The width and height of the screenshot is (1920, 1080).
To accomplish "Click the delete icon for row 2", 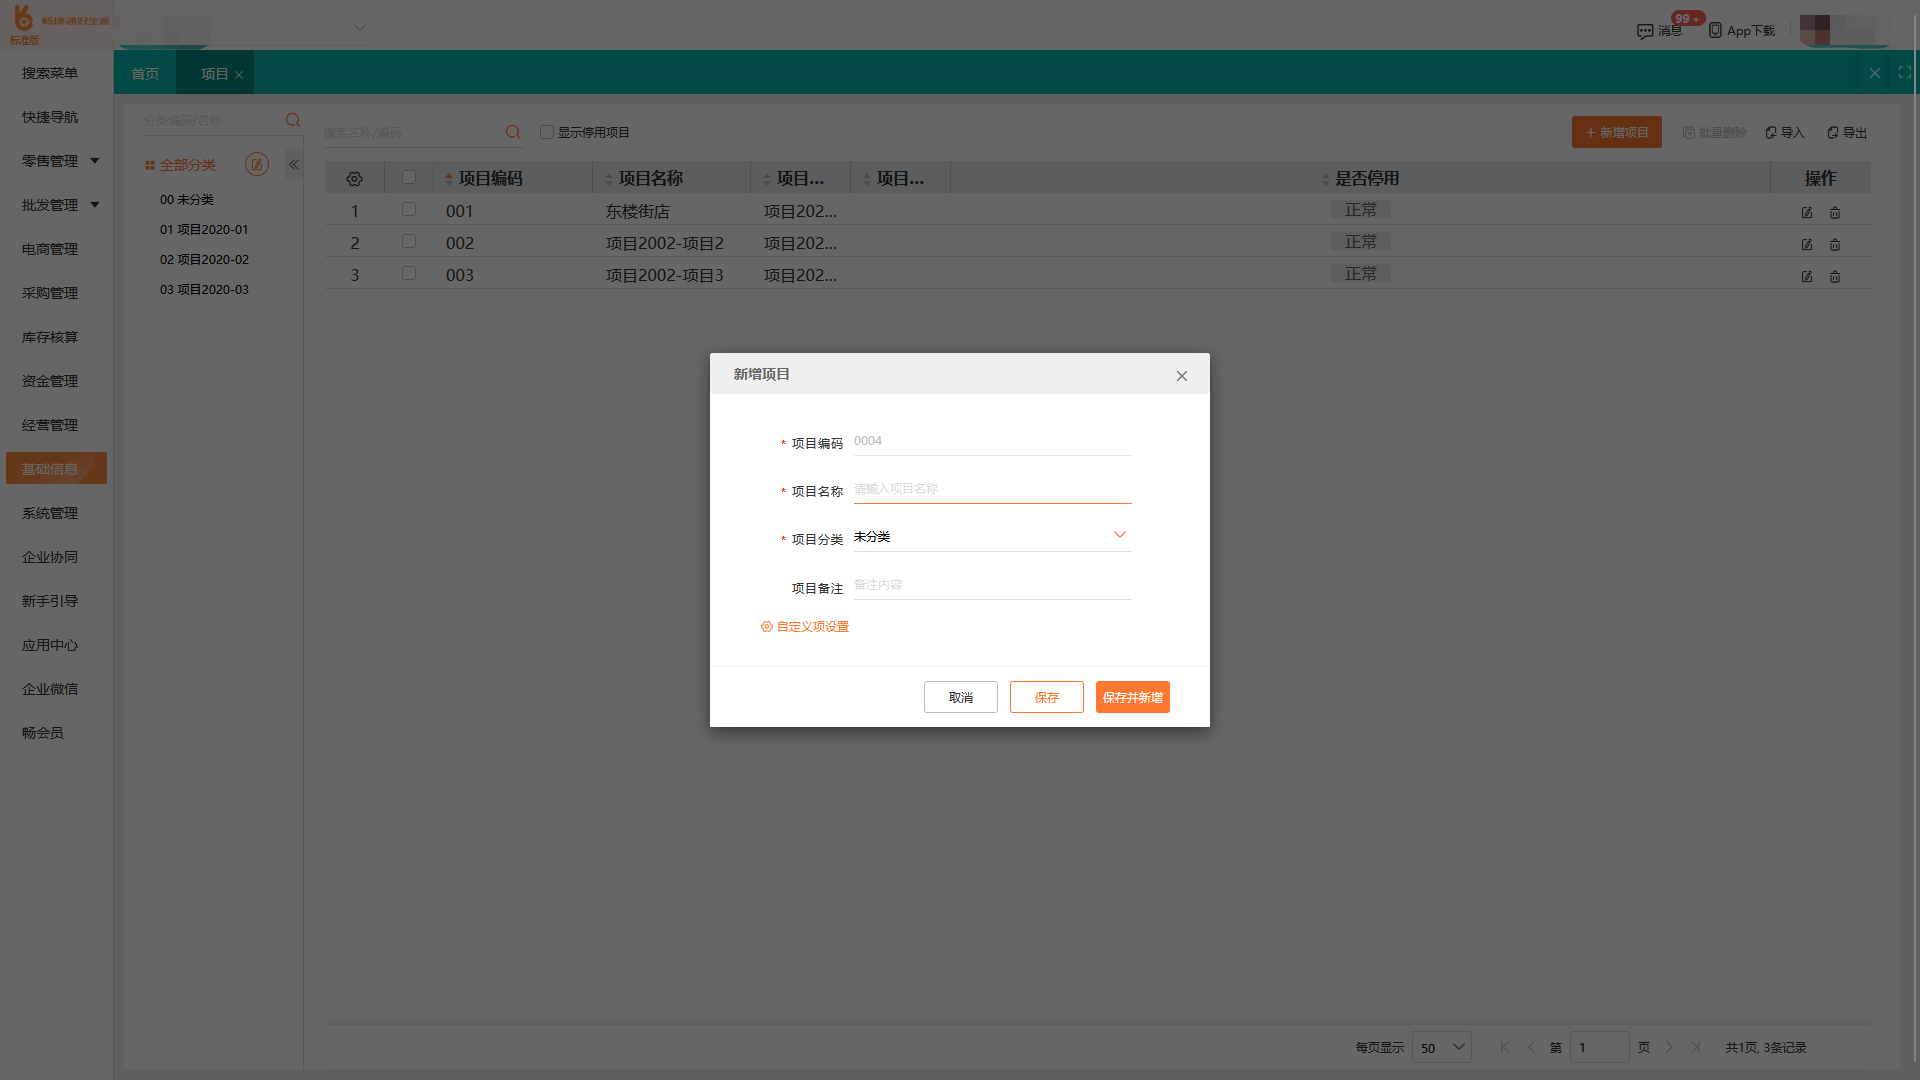I will click(1834, 243).
